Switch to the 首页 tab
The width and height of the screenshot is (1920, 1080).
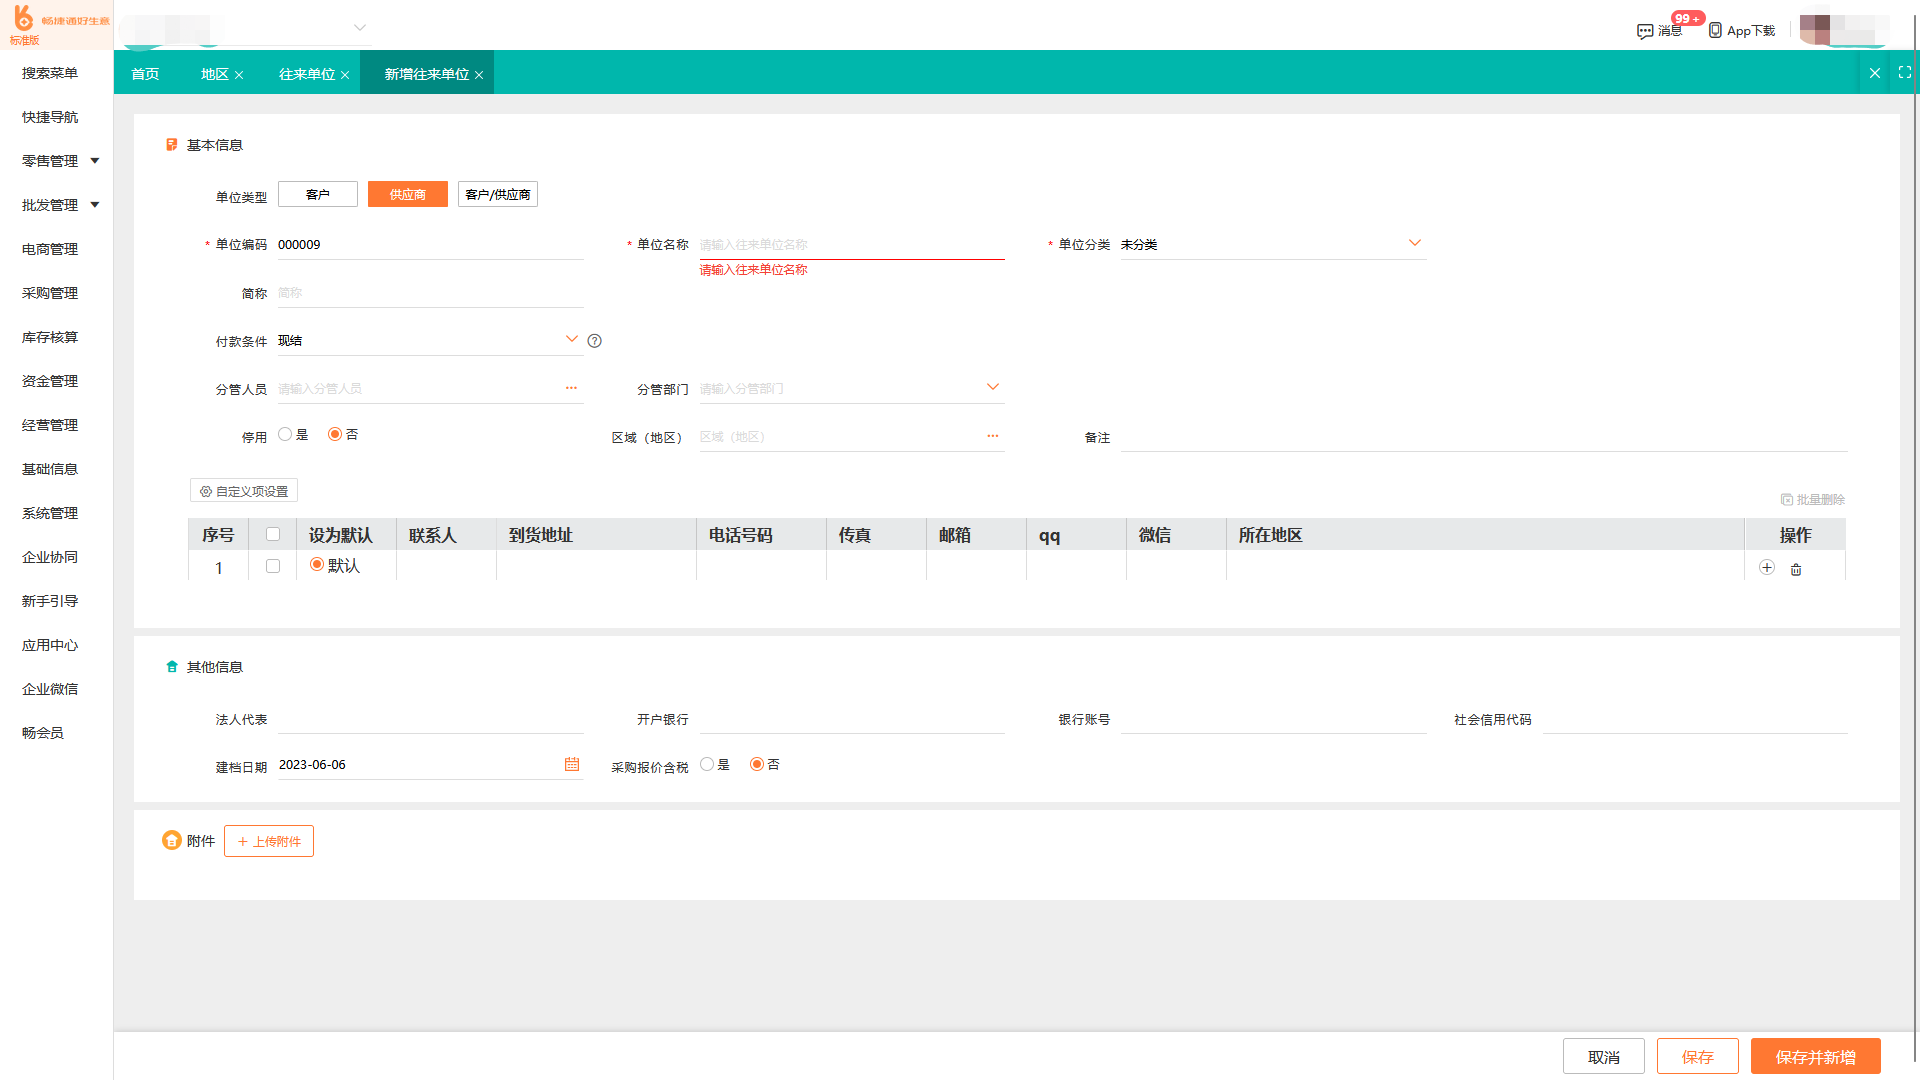(x=145, y=73)
